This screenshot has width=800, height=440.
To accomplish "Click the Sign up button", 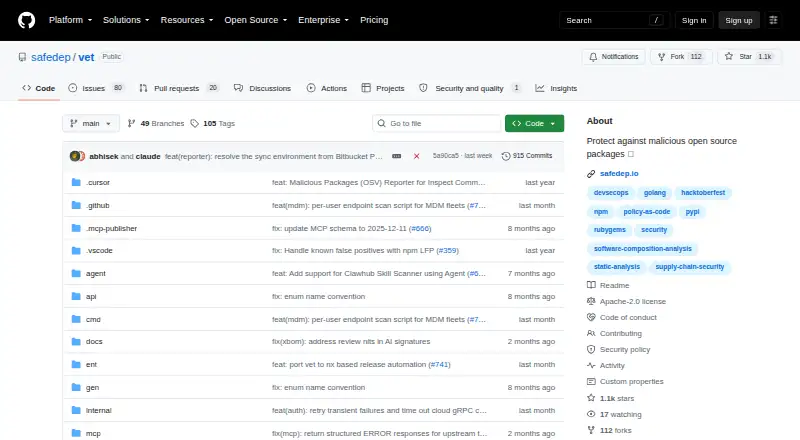I will click(739, 20).
